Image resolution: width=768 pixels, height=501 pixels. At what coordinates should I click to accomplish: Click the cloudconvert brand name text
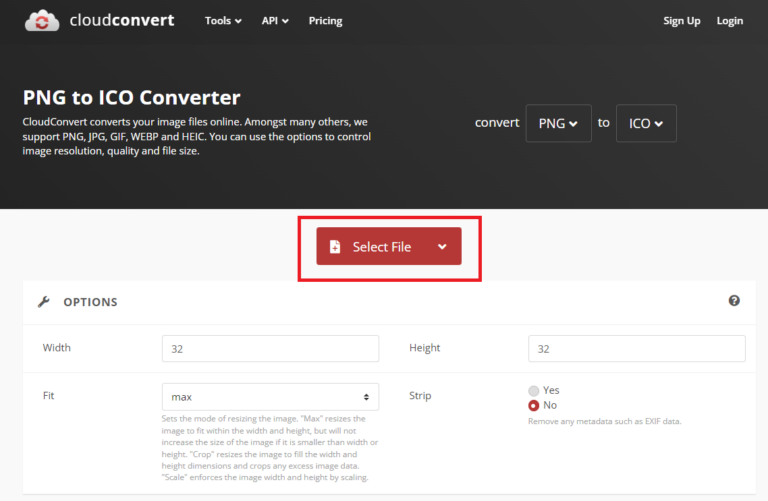(x=123, y=20)
